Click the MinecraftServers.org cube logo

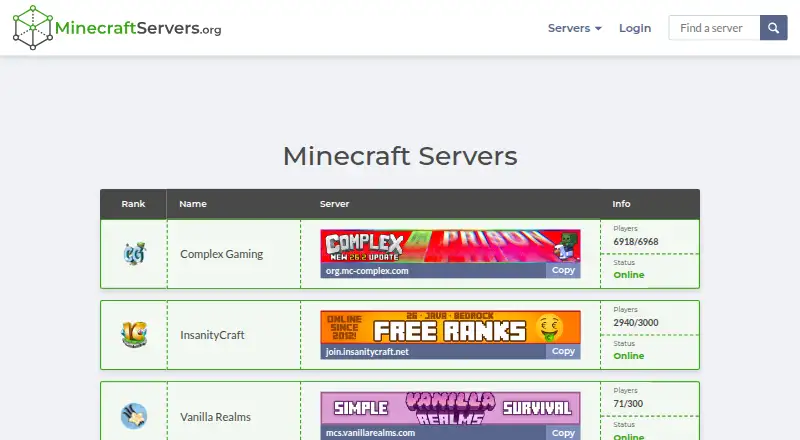[33, 28]
